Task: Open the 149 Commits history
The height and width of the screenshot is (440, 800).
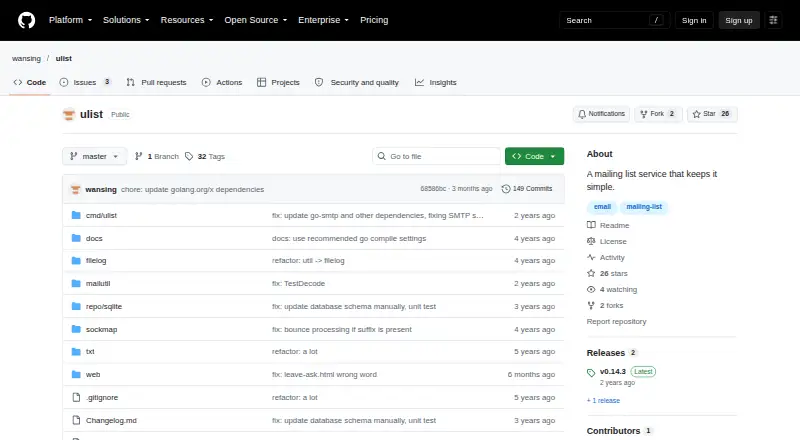Action: pos(527,189)
